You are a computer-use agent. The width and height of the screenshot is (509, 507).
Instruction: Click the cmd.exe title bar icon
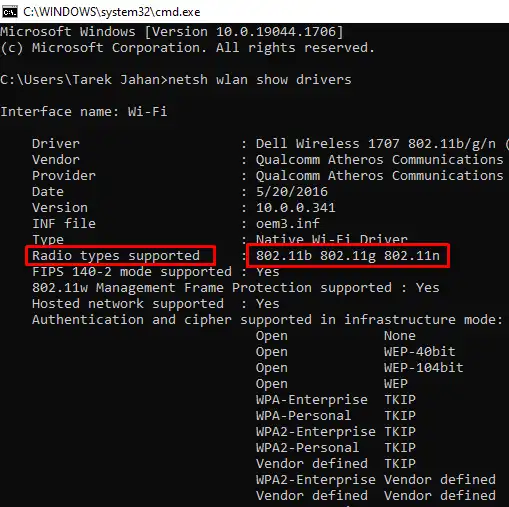click(9, 12)
